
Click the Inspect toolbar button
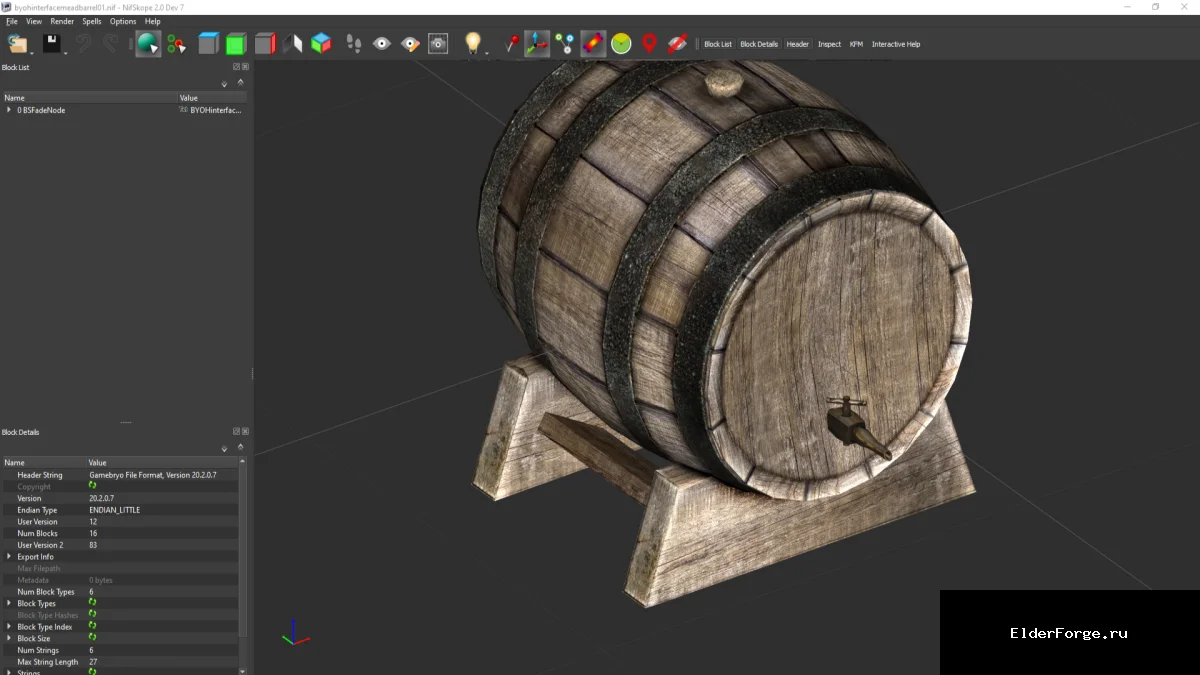829,44
